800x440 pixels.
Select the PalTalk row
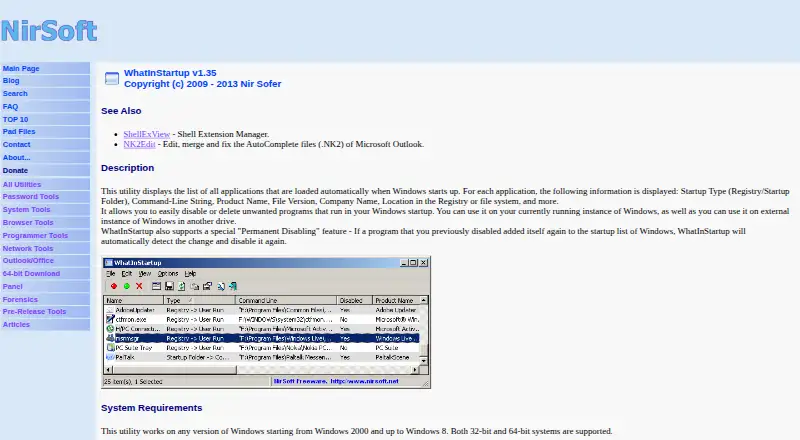pyautogui.click(x=262, y=357)
